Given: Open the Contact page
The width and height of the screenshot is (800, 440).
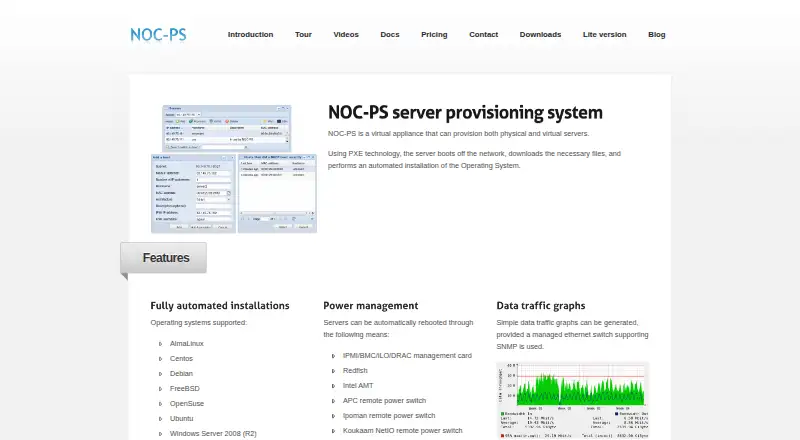Looking at the screenshot, I should (484, 35).
